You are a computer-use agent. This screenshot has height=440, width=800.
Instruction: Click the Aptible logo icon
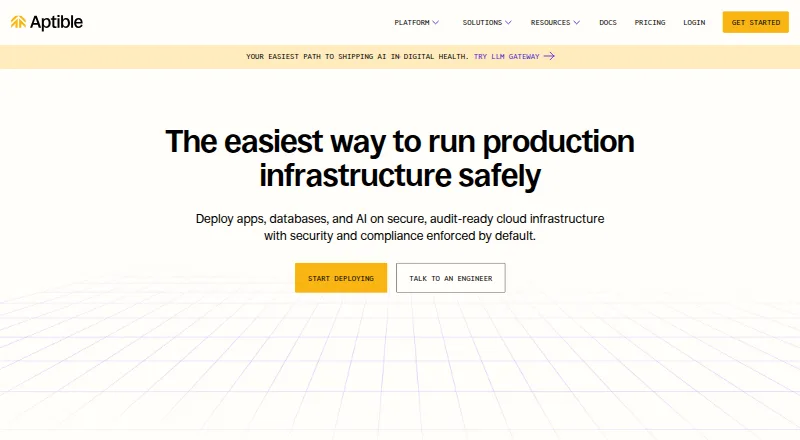18,22
